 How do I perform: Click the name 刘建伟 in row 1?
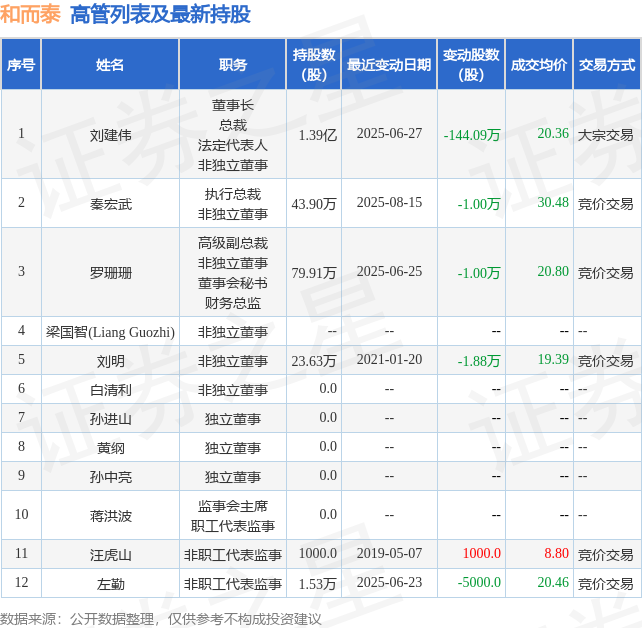tap(110, 134)
